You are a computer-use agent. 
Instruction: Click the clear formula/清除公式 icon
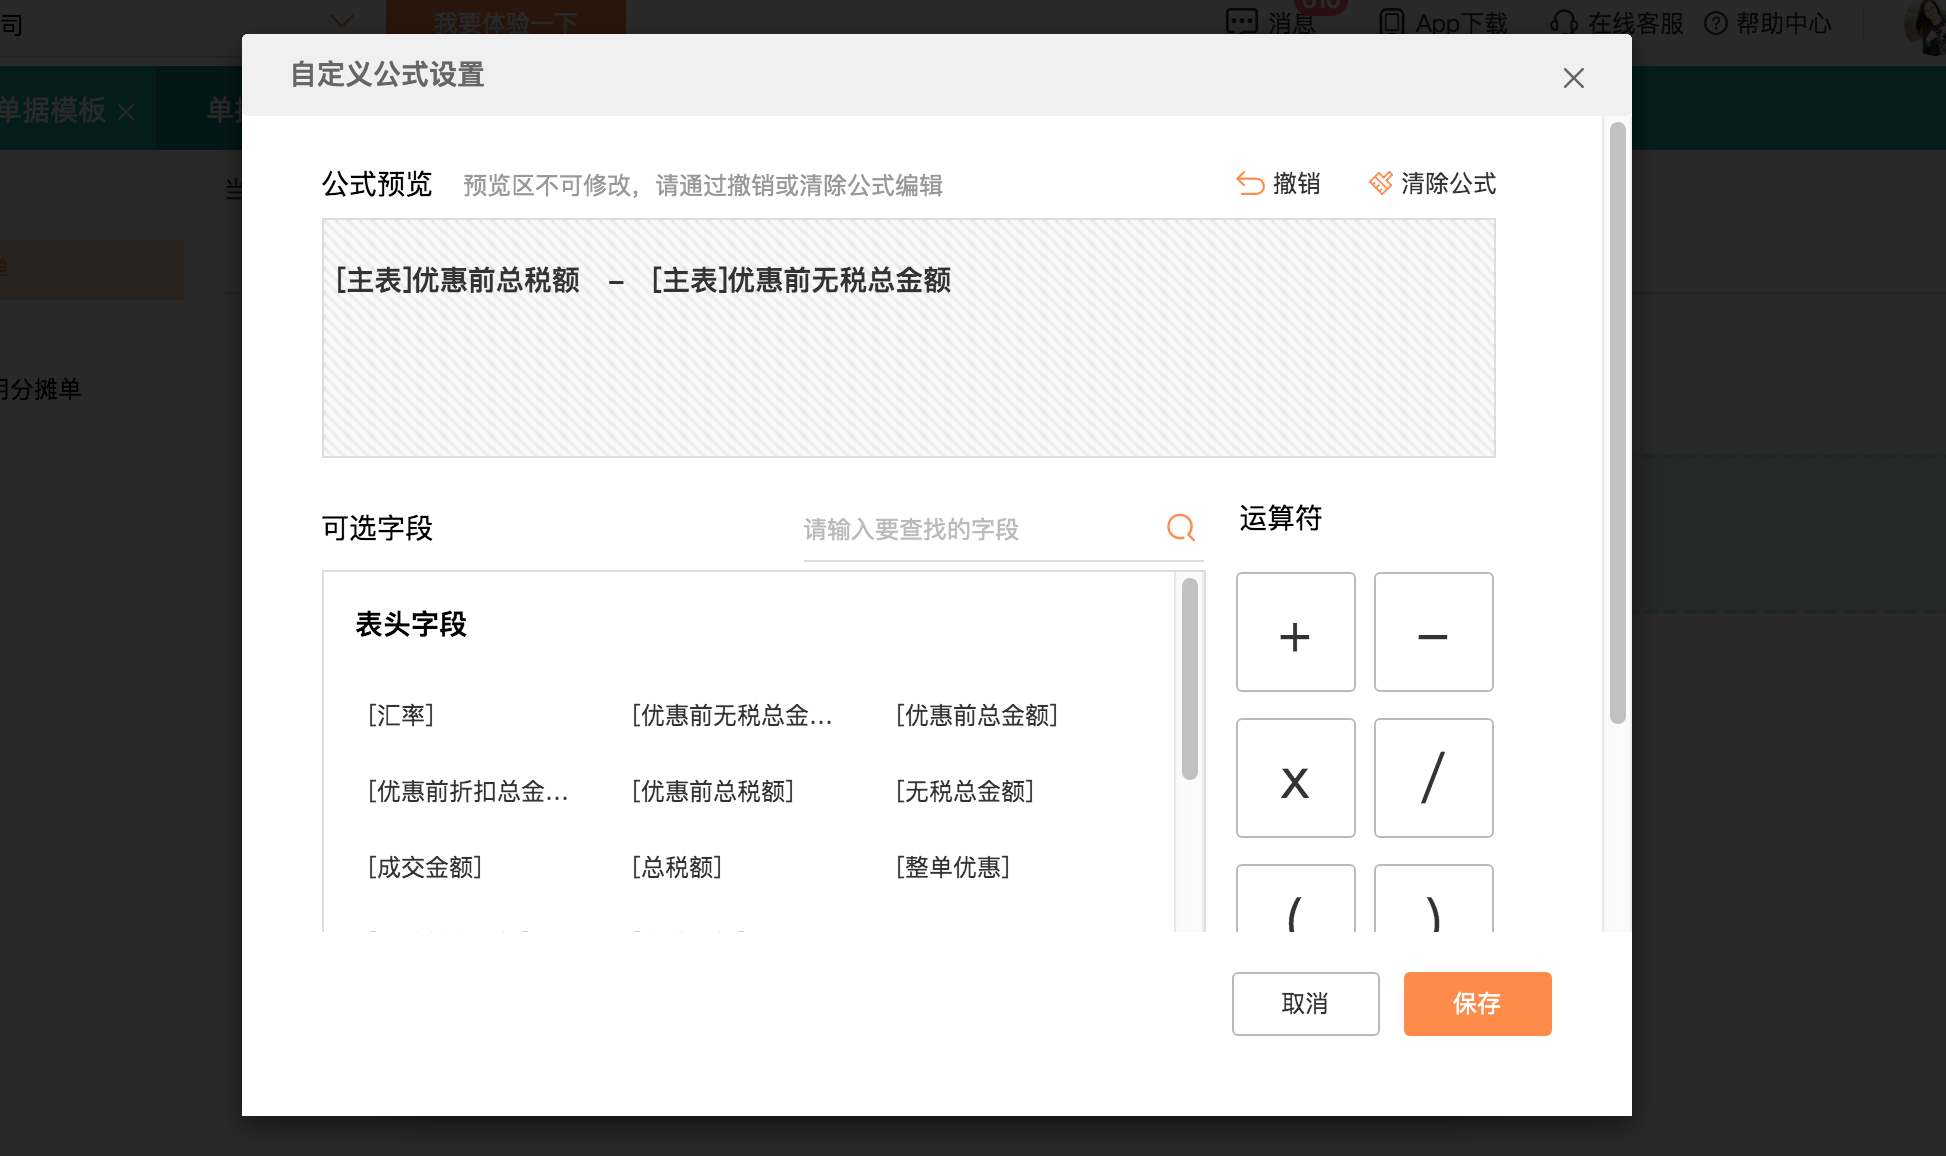pyautogui.click(x=1378, y=183)
